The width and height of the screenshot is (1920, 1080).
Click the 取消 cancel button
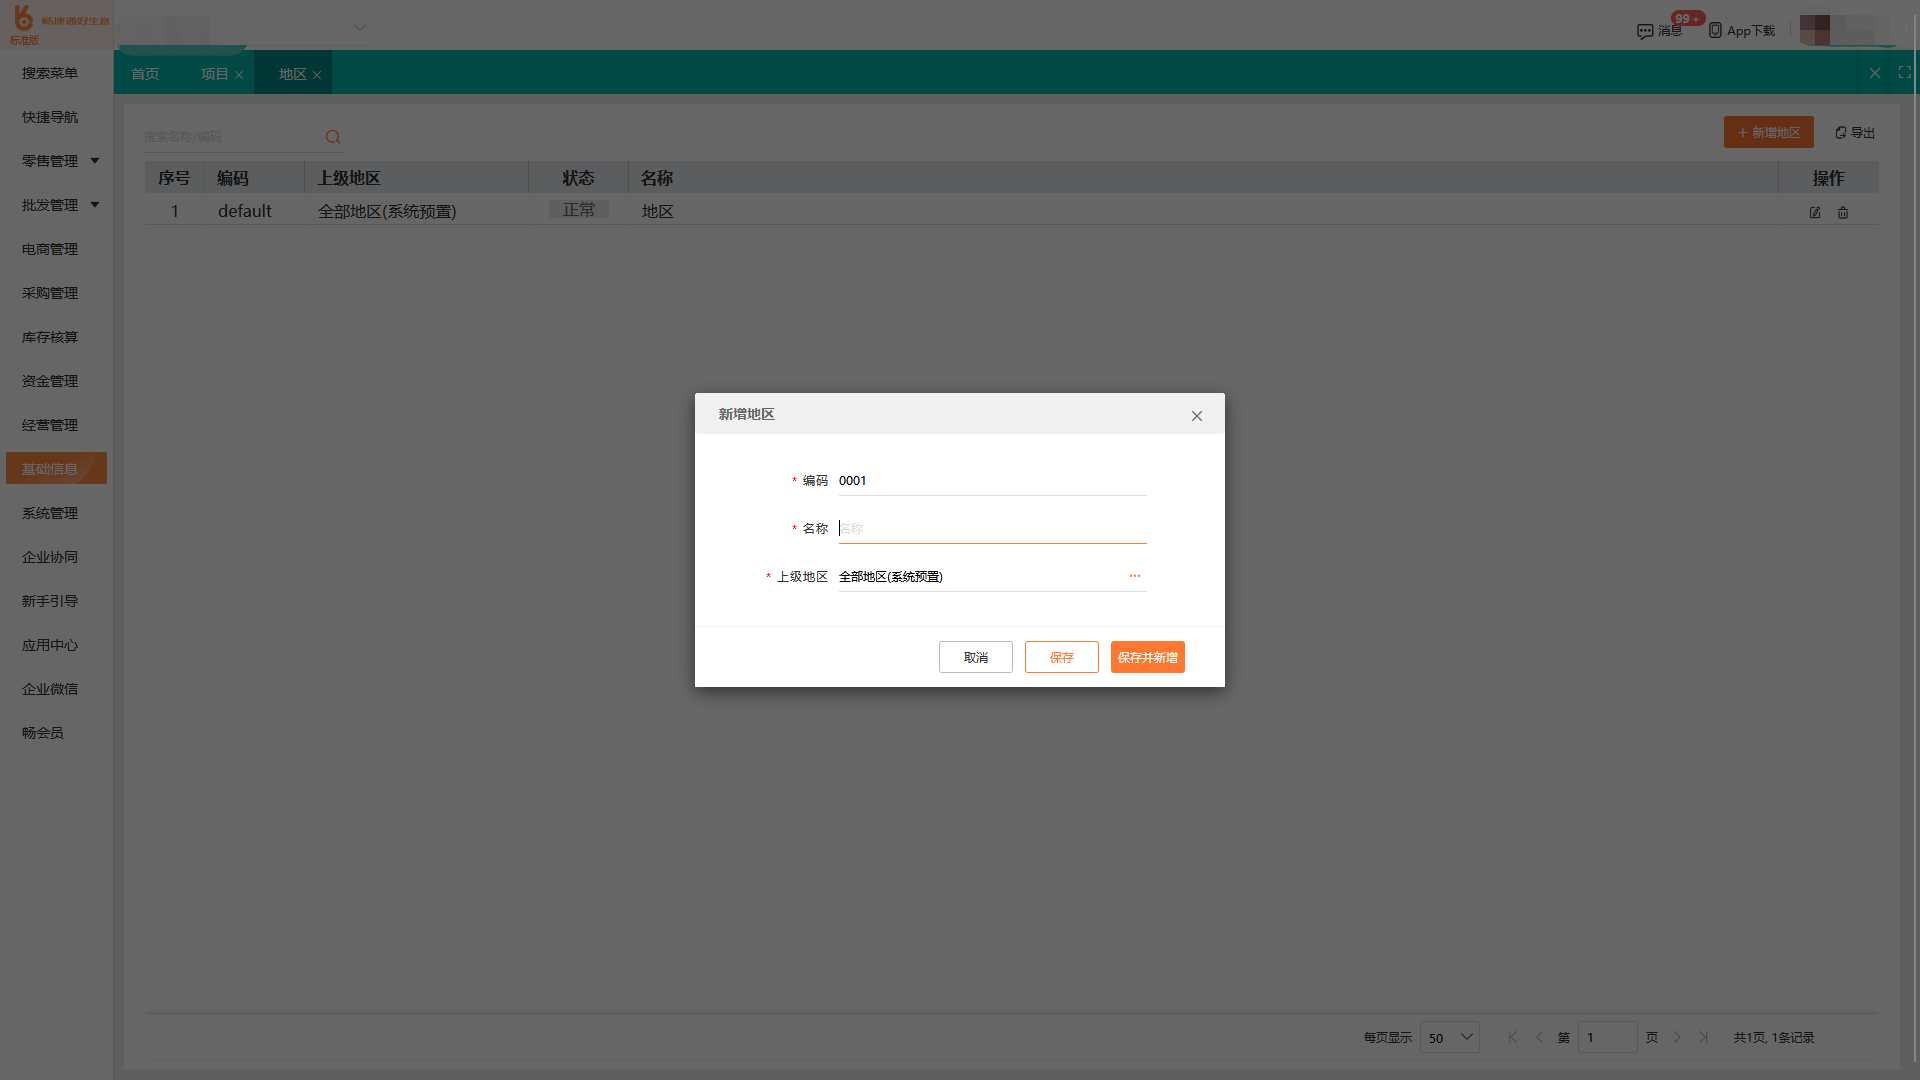tap(976, 657)
